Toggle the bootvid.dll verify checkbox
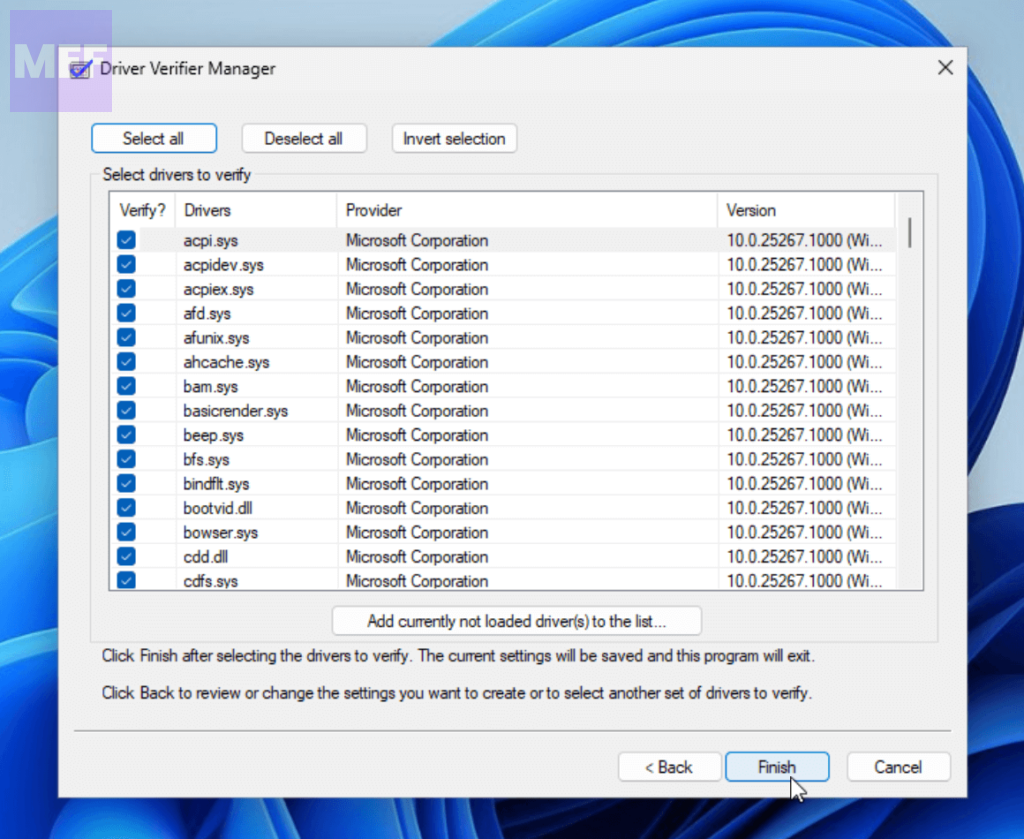The height and width of the screenshot is (839, 1024). [126, 508]
